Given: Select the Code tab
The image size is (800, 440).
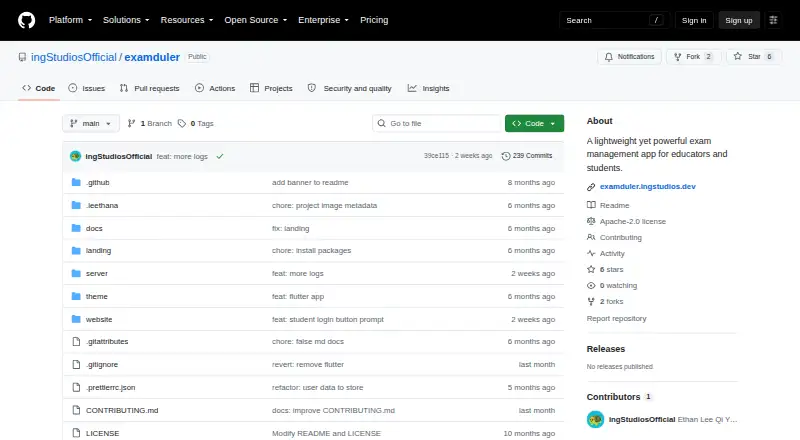Looking at the screenshot, I should [39, 88].
